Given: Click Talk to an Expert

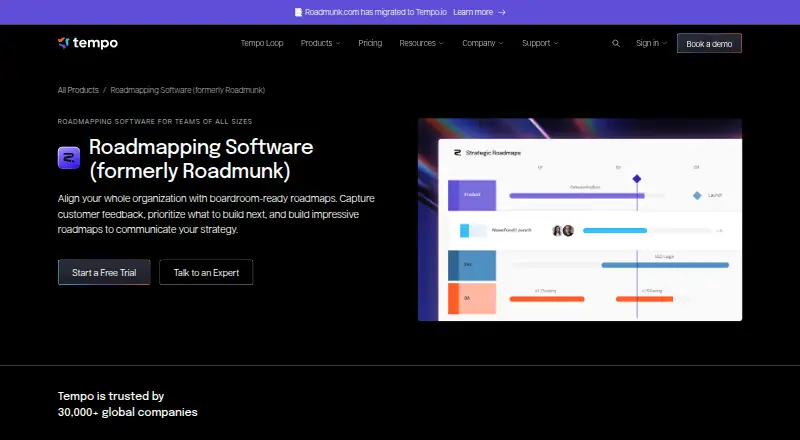Looking at the screenshot, I should pyautogui.click(x=206, y=272).
